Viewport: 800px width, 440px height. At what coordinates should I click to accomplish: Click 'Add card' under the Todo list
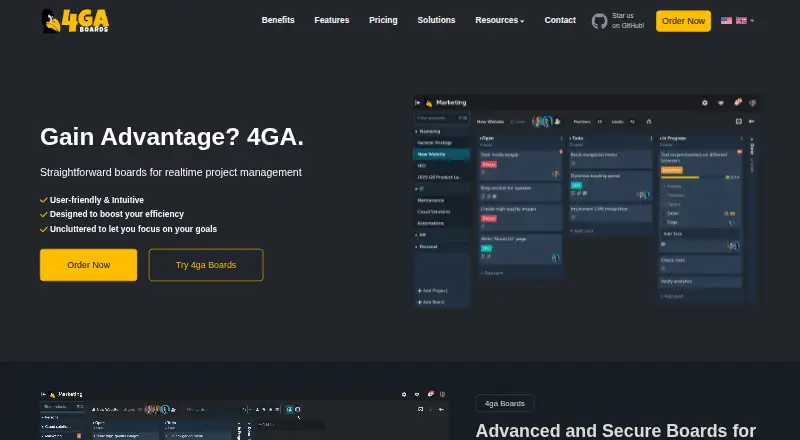point(583,231)
